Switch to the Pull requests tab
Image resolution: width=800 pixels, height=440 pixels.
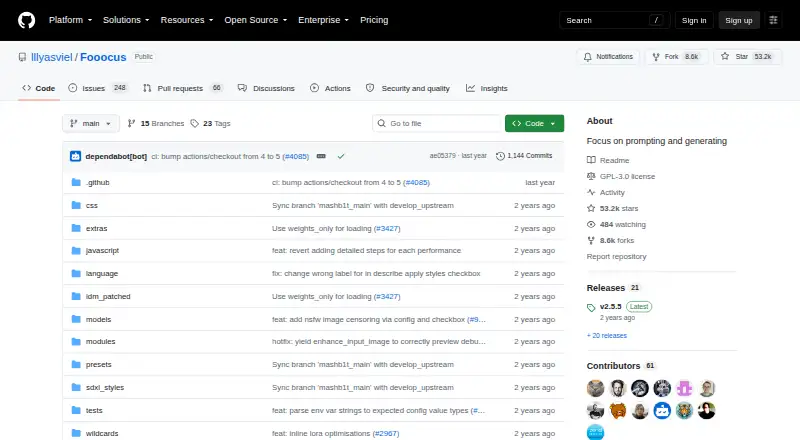(x=183, y=88)
